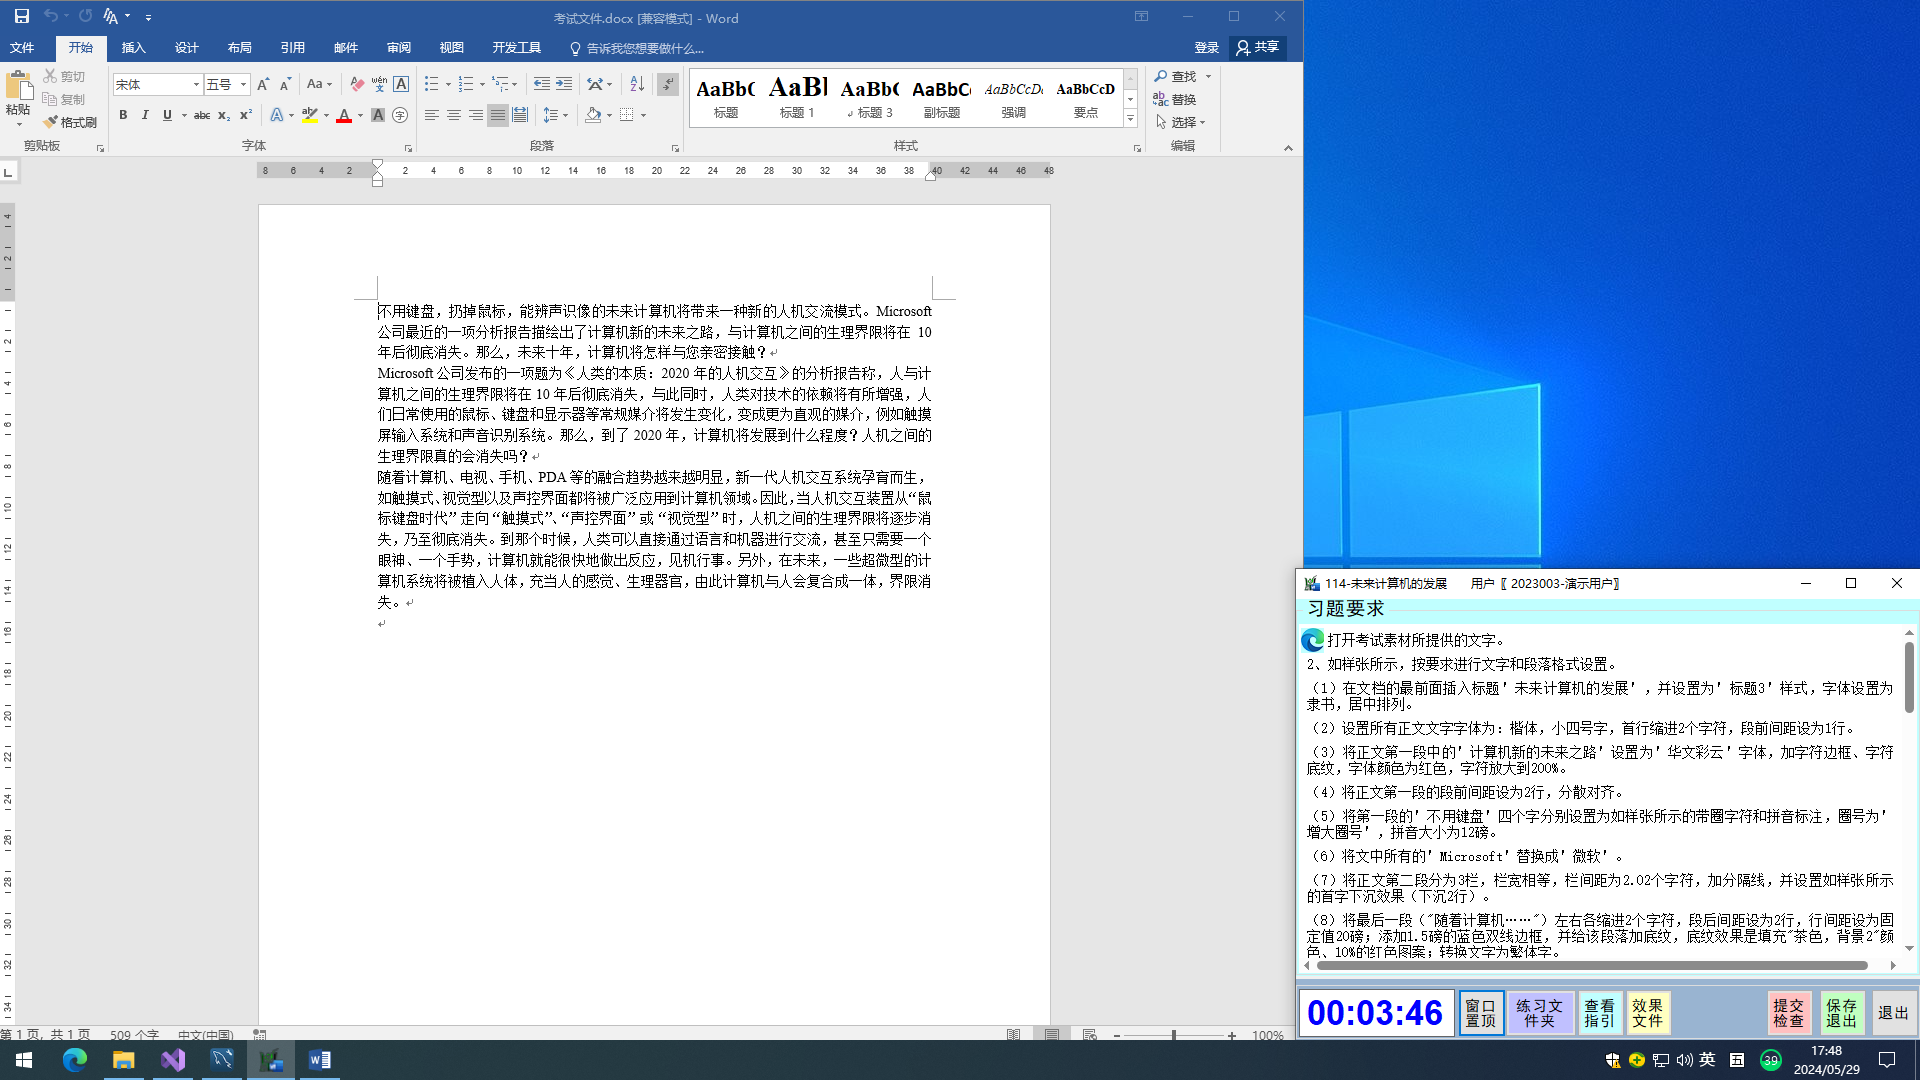
Task: Click the enclosed character circle icon
Action: coord(400,116)
